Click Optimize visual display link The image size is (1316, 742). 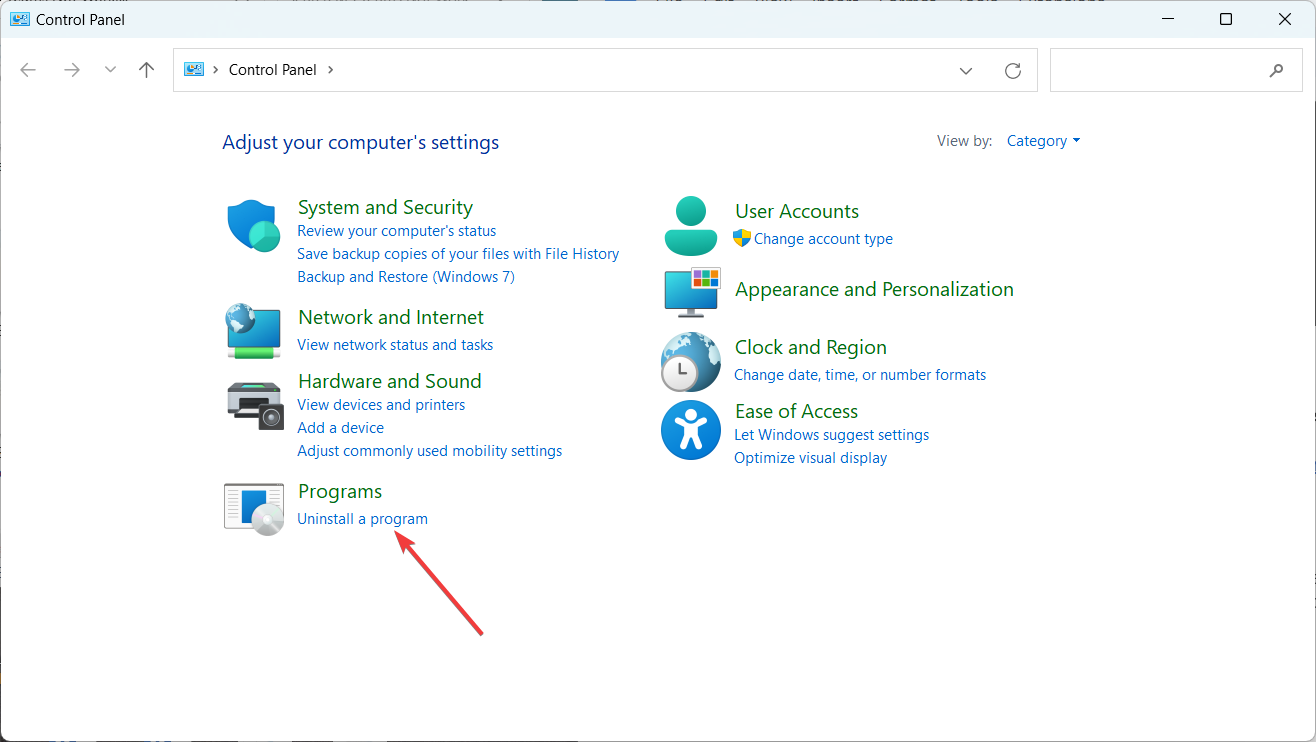pyautogui.click(x=811, y=458)
